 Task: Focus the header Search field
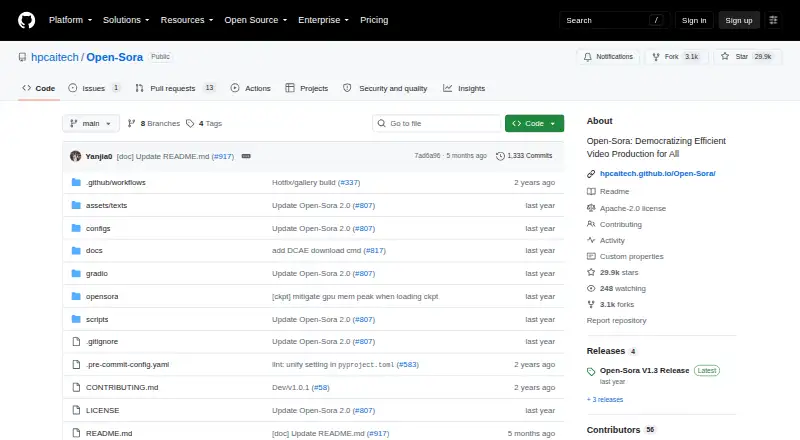click(614, 20)
